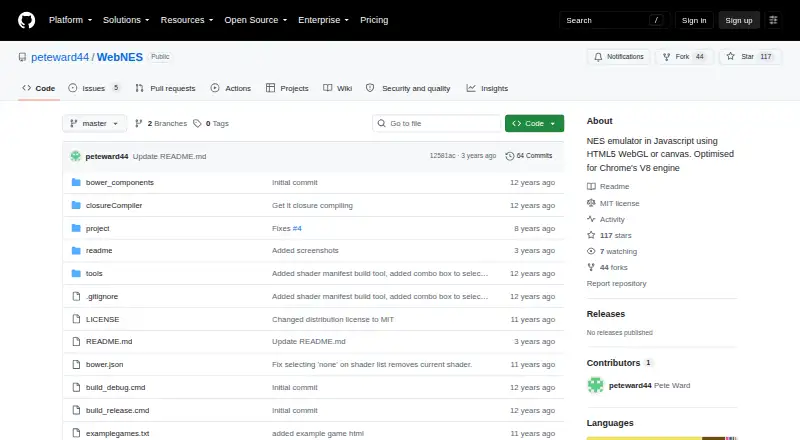Click the Fork icon button

pyautogui.click(x=666, y=57)
